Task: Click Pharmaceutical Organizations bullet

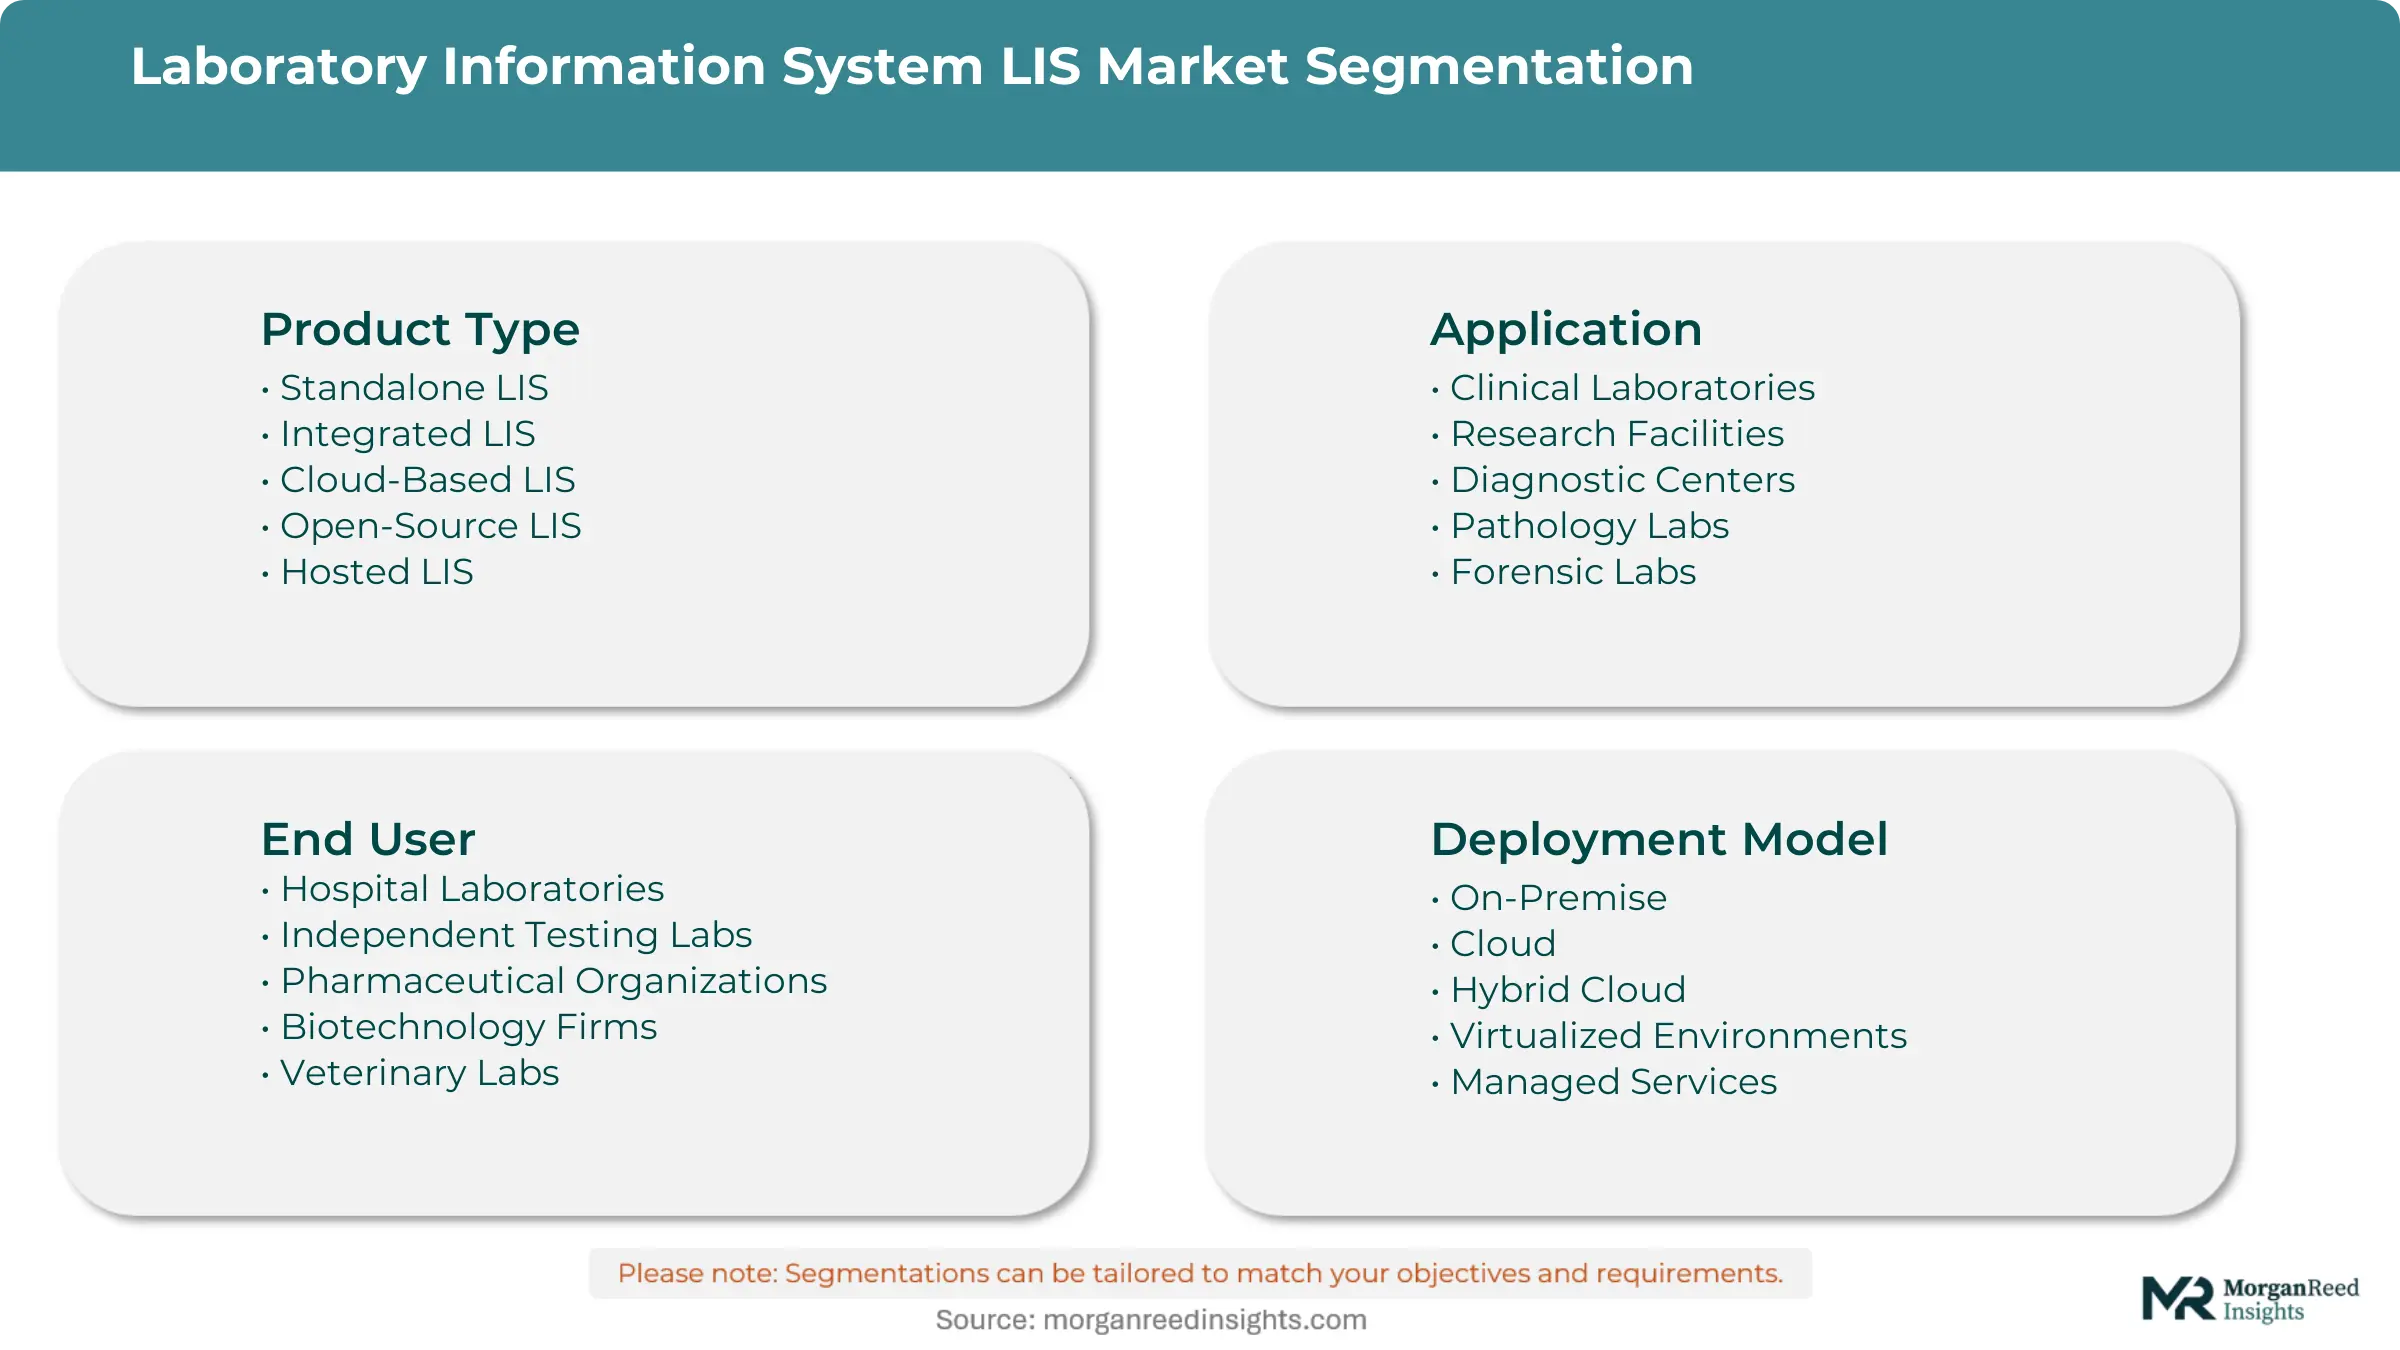Action: point(554,981)
